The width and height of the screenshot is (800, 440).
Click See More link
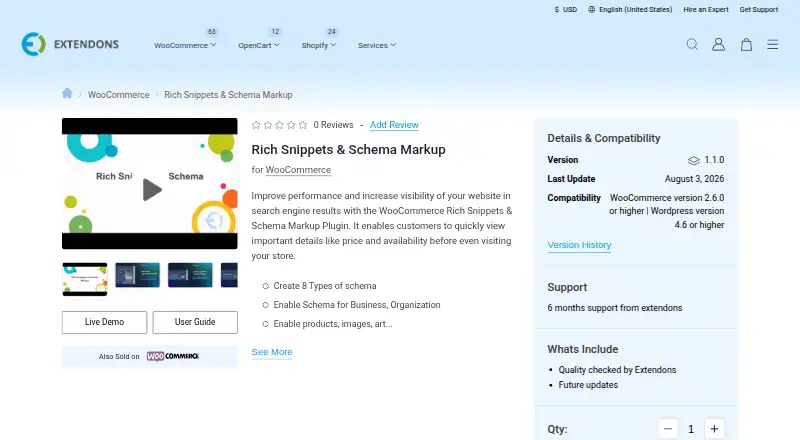[x=272, y=352]
